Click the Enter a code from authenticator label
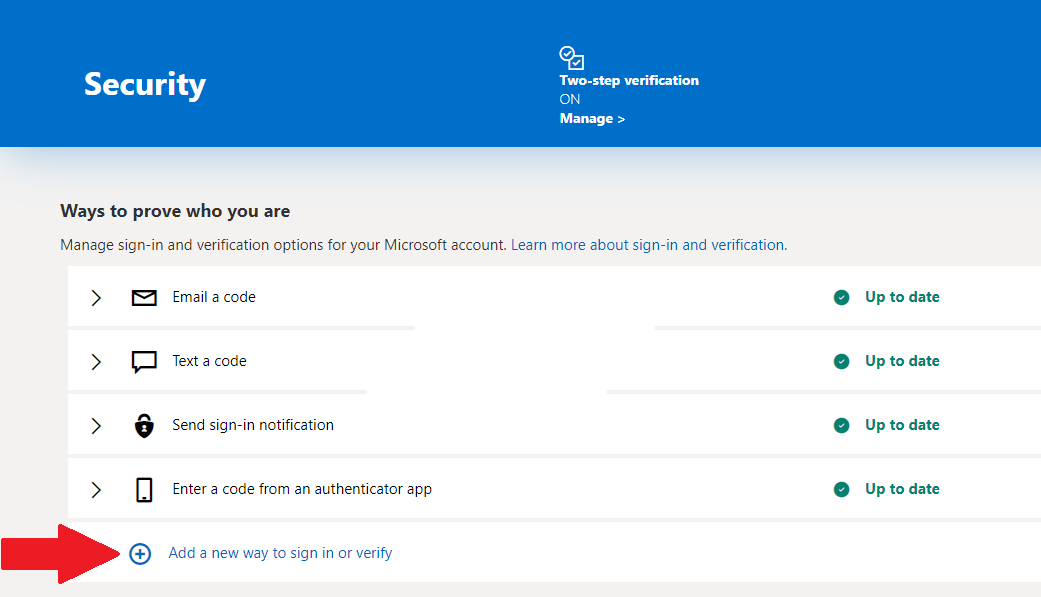 click(x=302, y=489)
